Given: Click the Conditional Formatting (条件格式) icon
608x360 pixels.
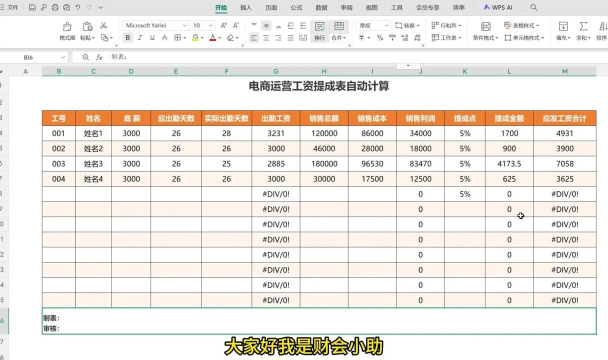Looking at the screenshot, I should (485, 26).
